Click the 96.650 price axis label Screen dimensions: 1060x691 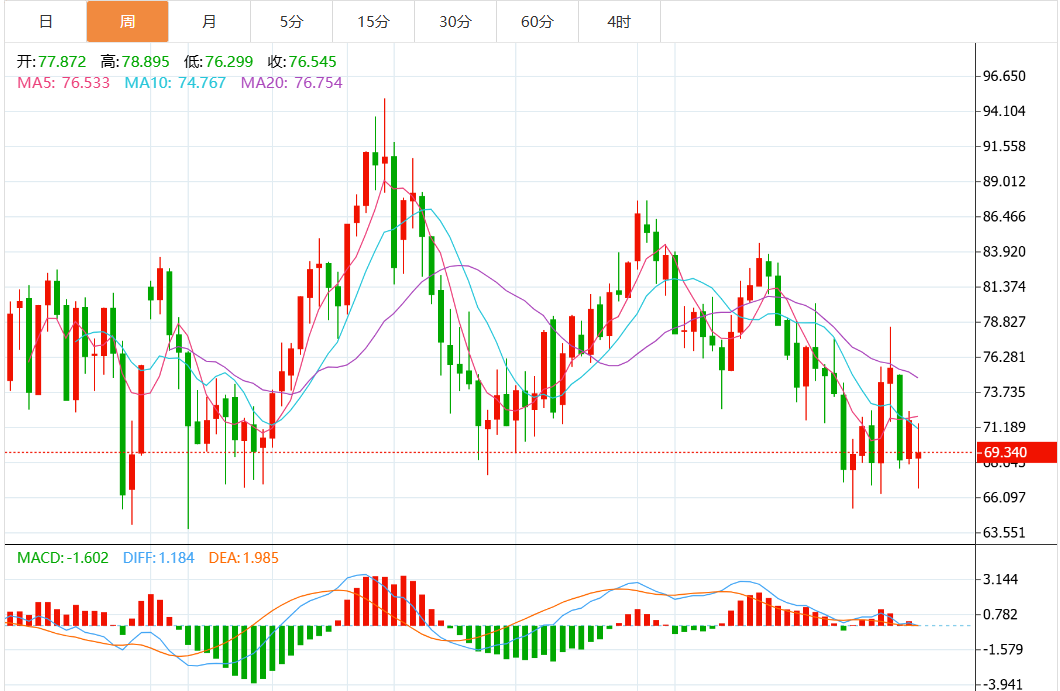1005,76
